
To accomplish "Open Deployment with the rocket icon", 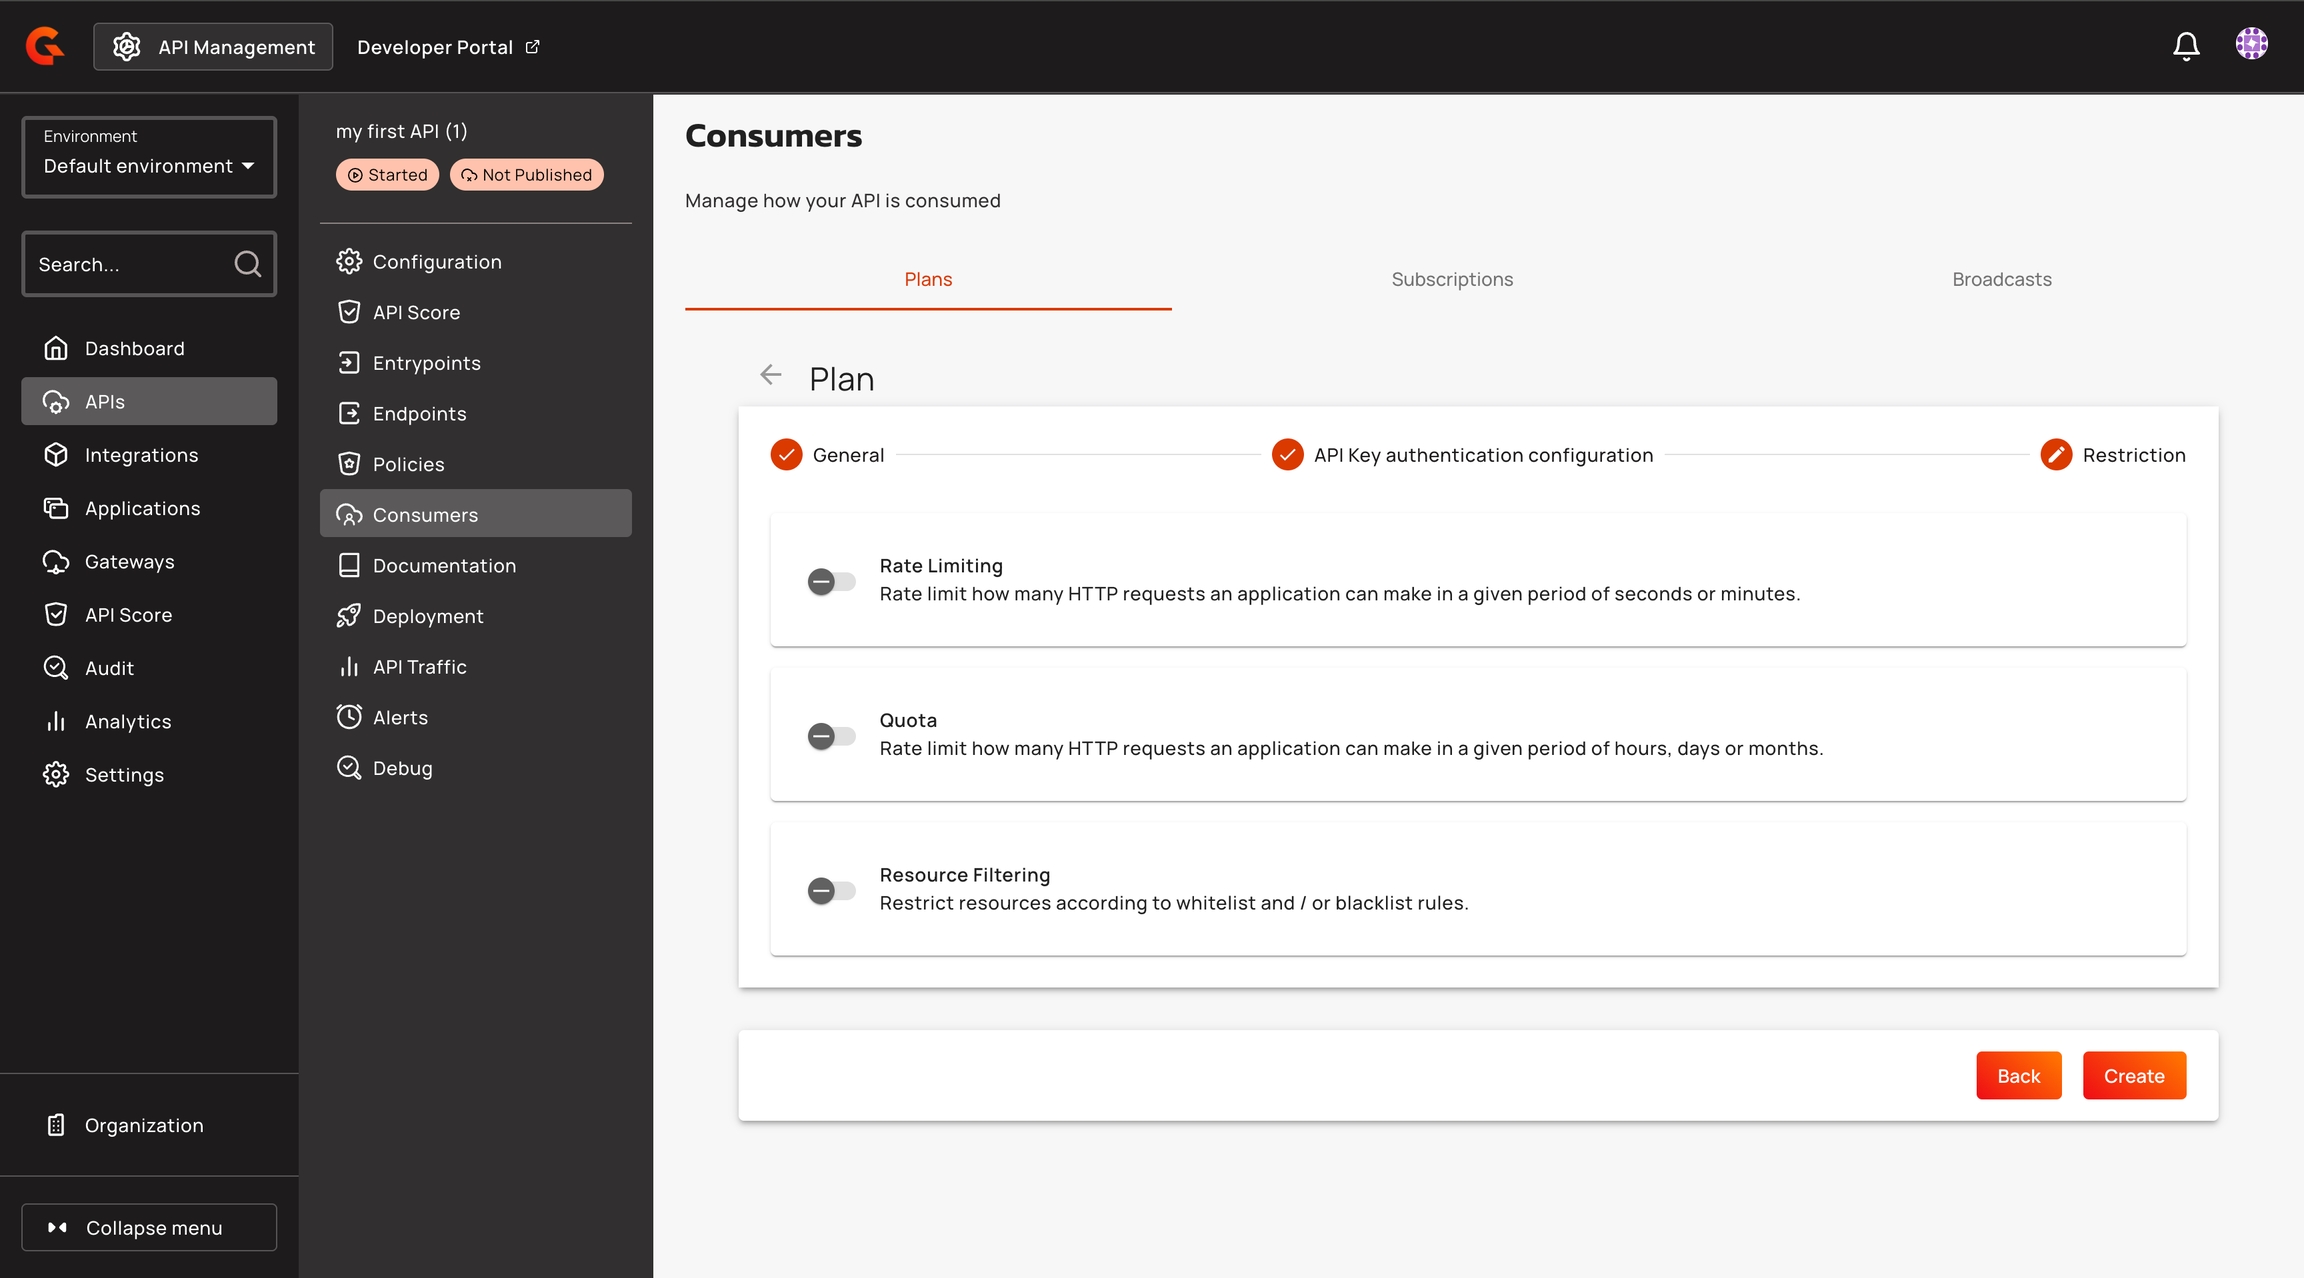I will coord(427,616).
